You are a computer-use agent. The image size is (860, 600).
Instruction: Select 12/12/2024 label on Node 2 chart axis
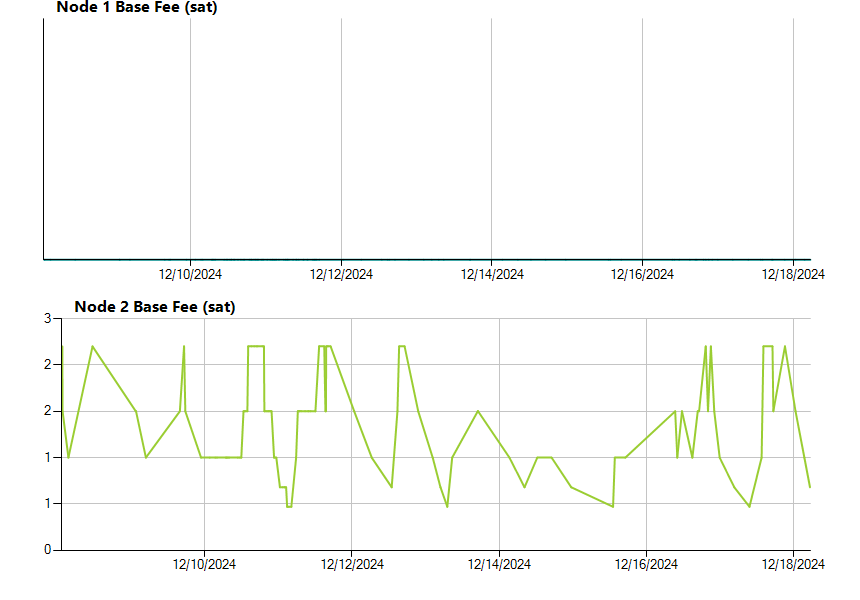tap(352, 565)
